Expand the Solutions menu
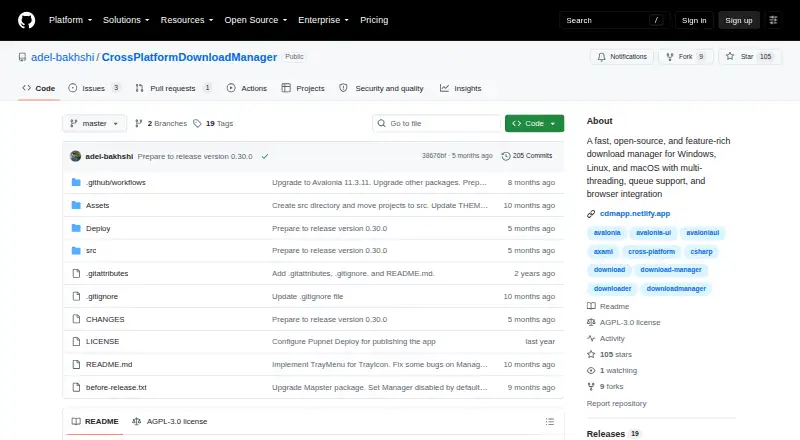The width and height of the screenshot is (800, 440). coord(126,20)
